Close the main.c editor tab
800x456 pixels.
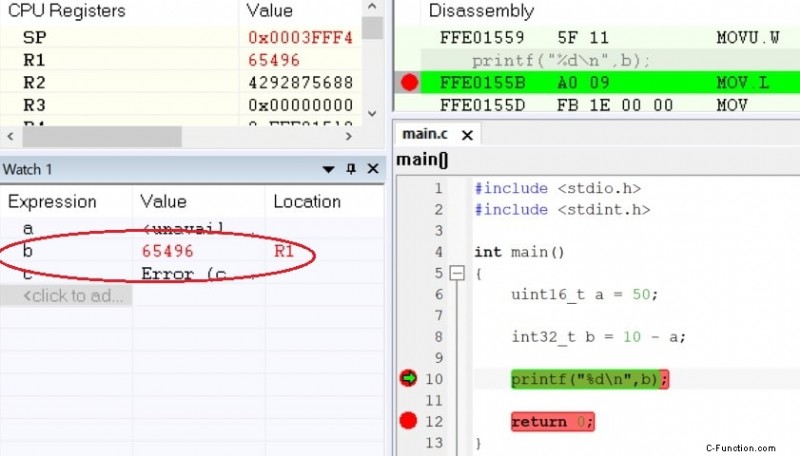(466, 134)
